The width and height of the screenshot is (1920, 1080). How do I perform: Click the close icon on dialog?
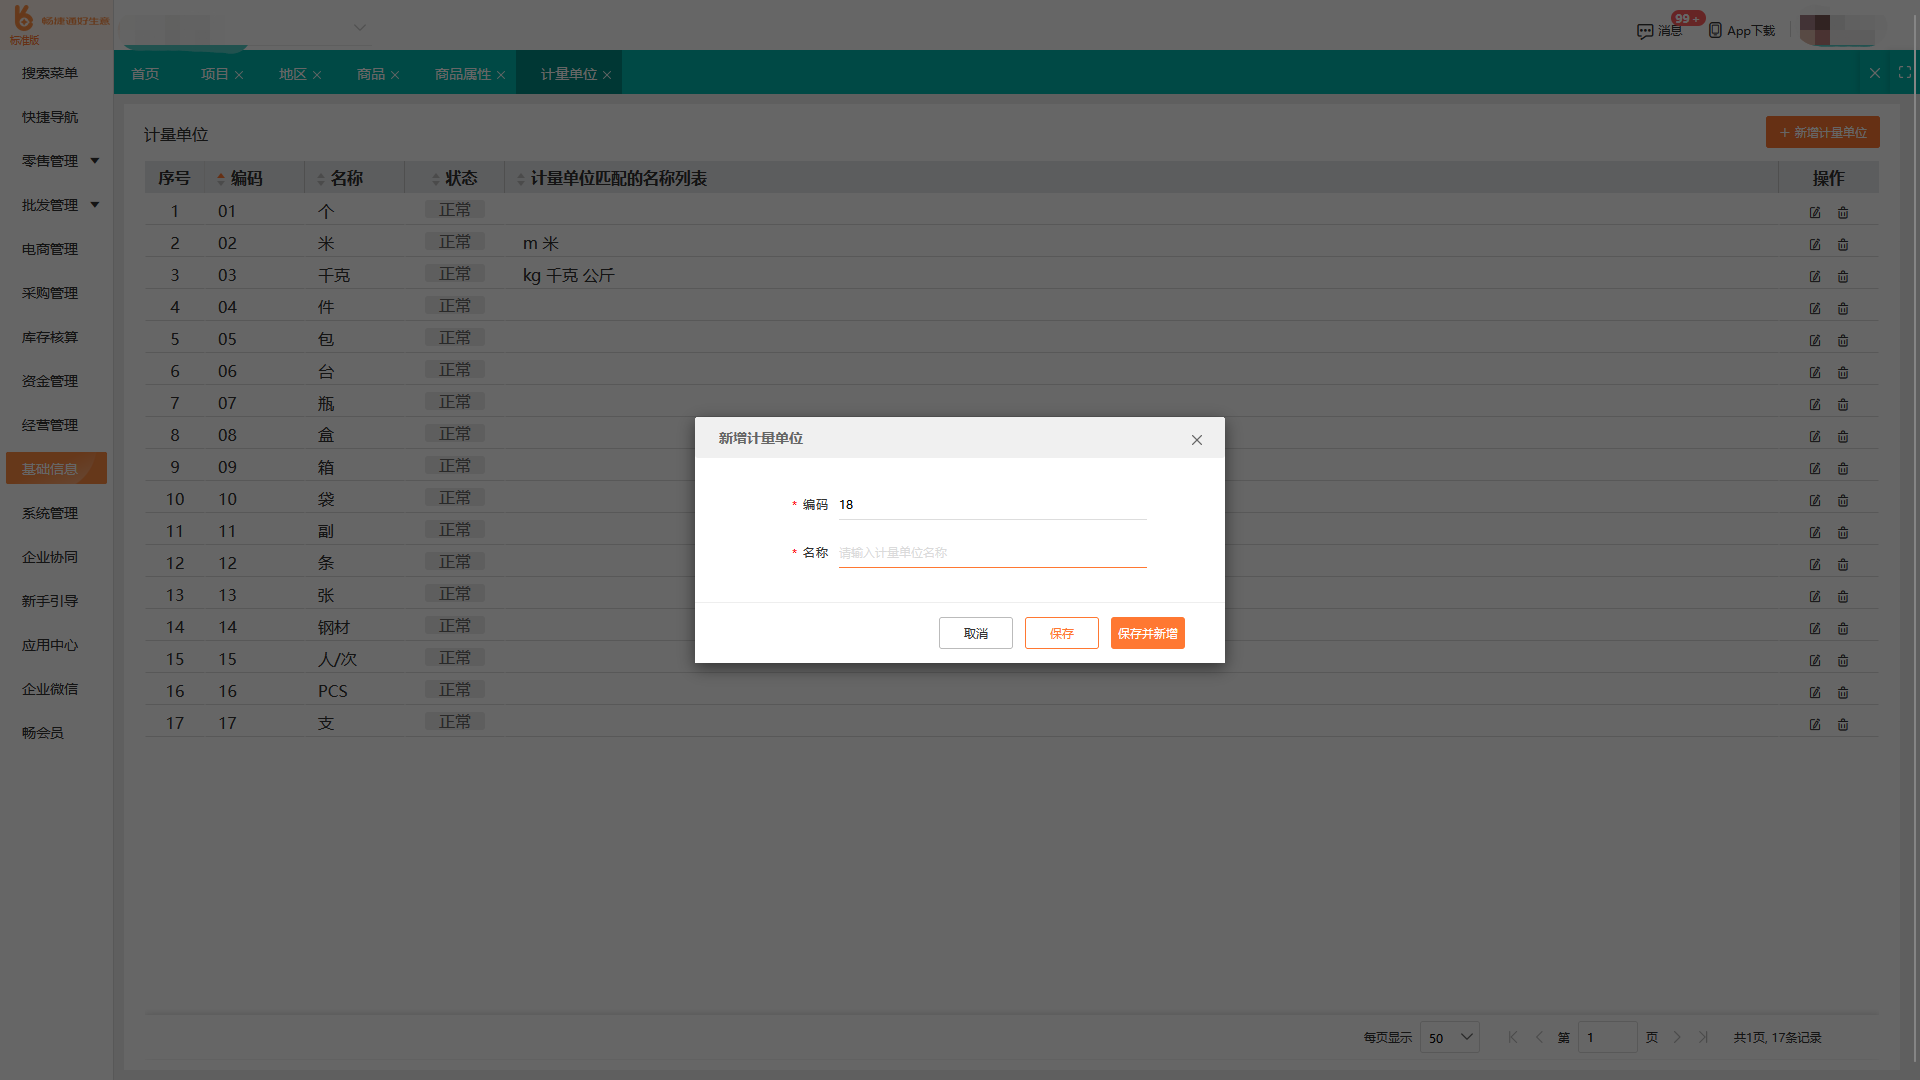pyautogui.click(x=1197, y=439)
